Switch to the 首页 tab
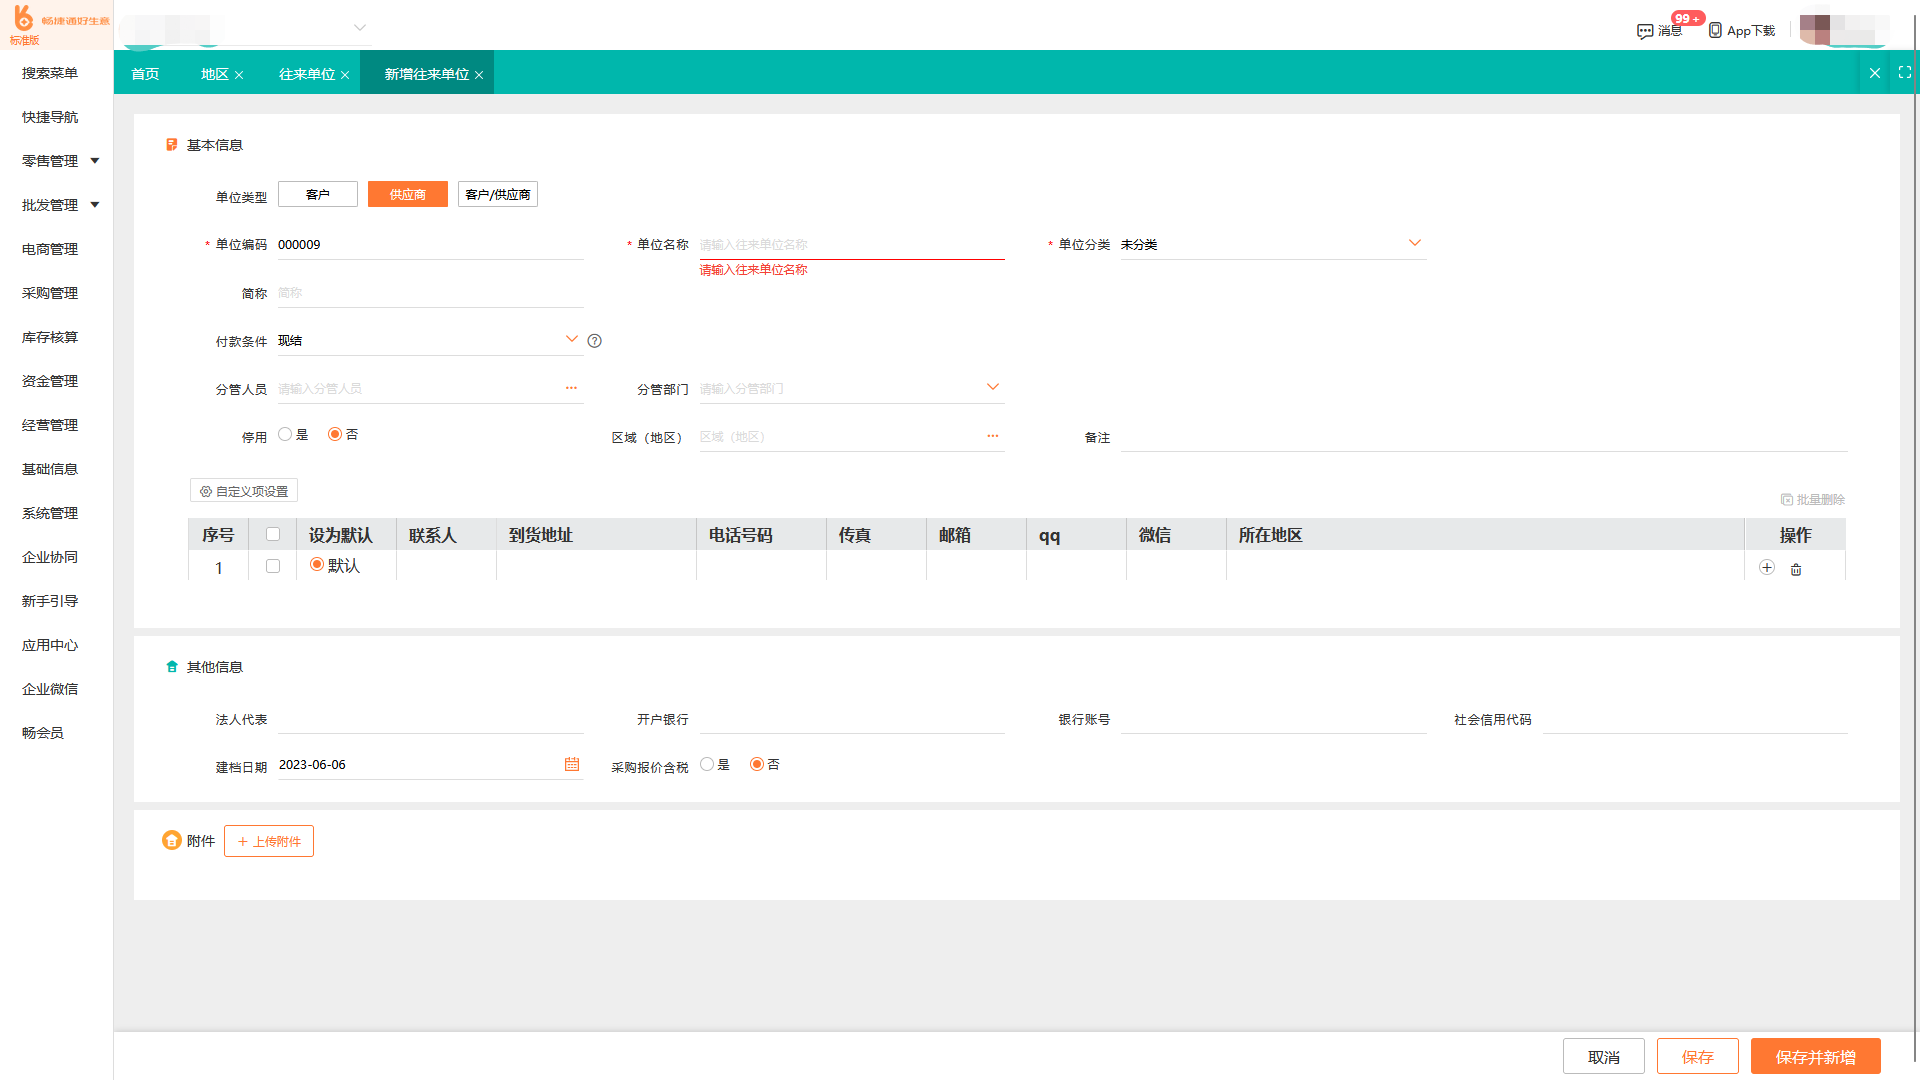Screen dimensions: 1920x1080 click(145, 73)
